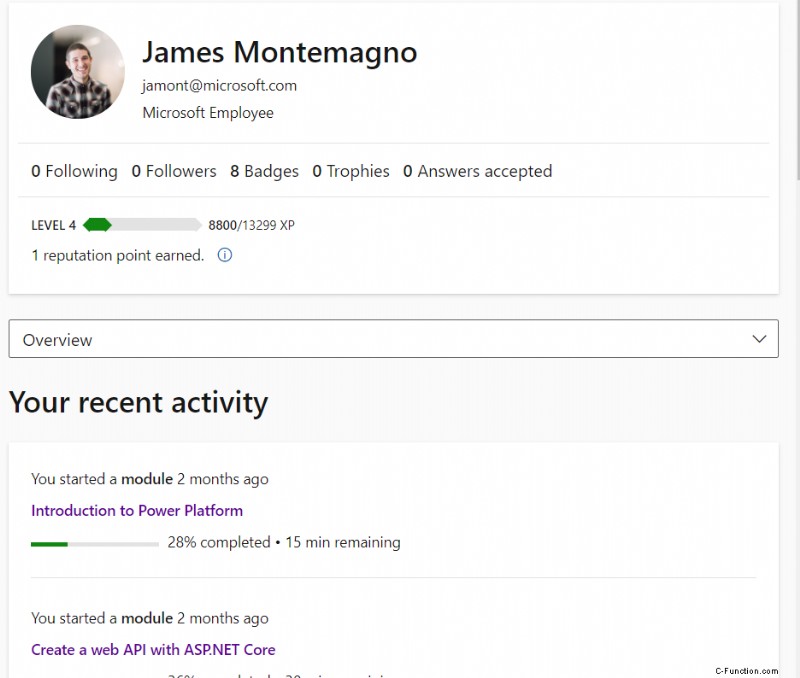The height and width of the screenshot is (678, 800).
Task: Open the 0 Following list
Action: tap(74, 171)
